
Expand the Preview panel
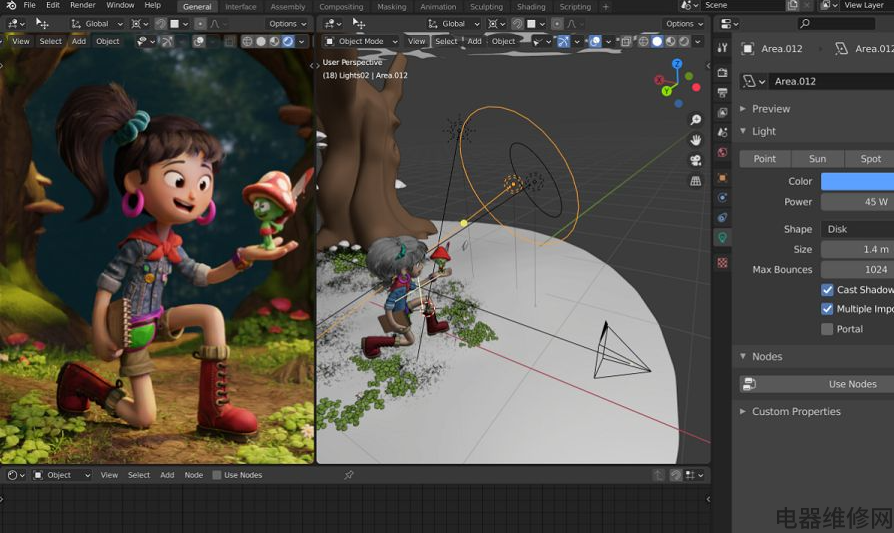770,109
